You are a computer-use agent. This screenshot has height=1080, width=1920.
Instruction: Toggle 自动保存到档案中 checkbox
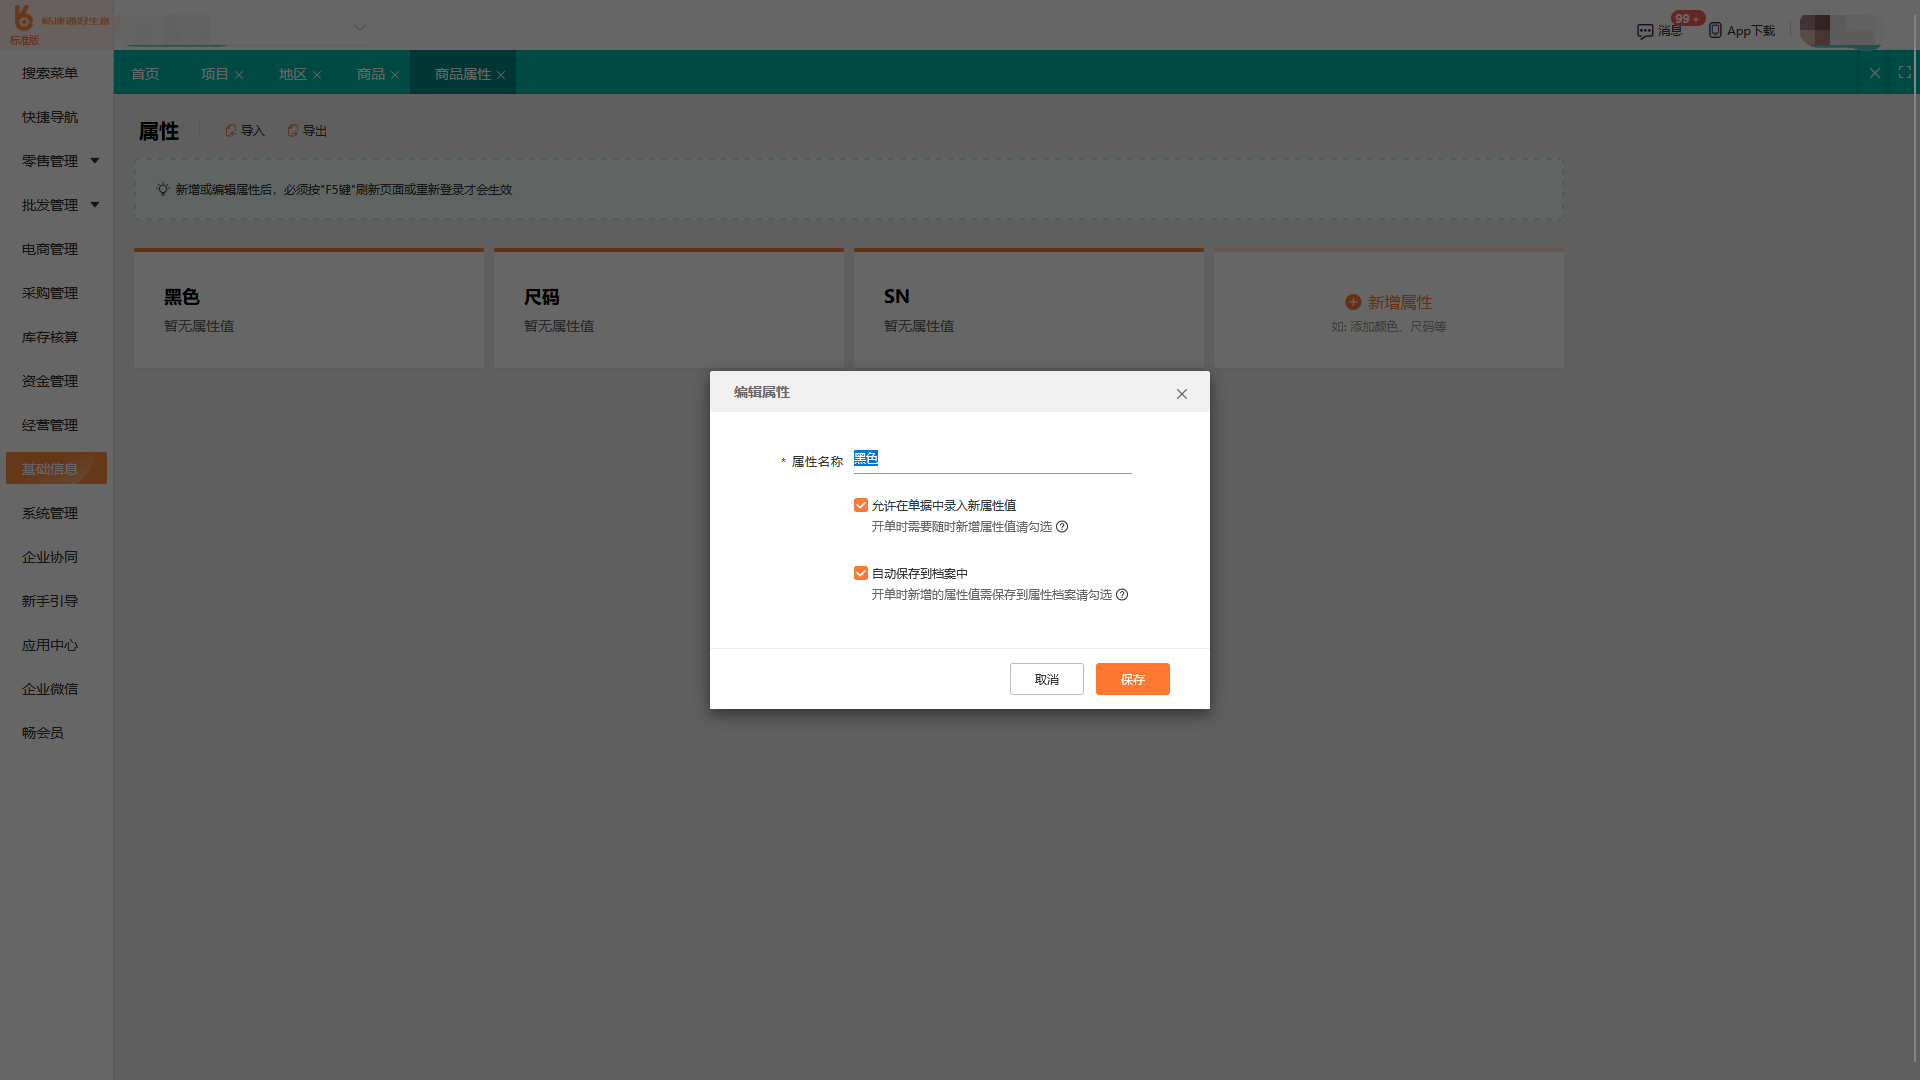coord(861,572)
